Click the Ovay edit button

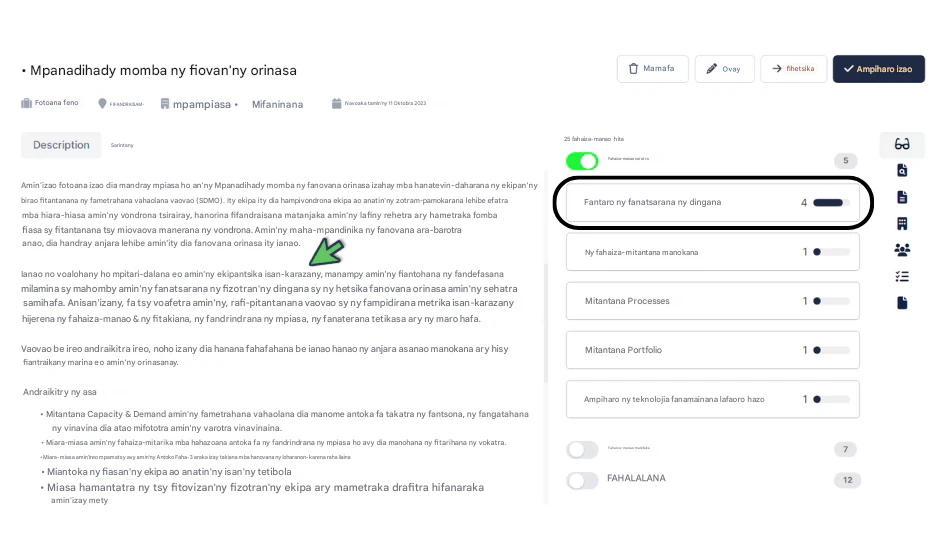pyautogui.click(x=724, y=69)
